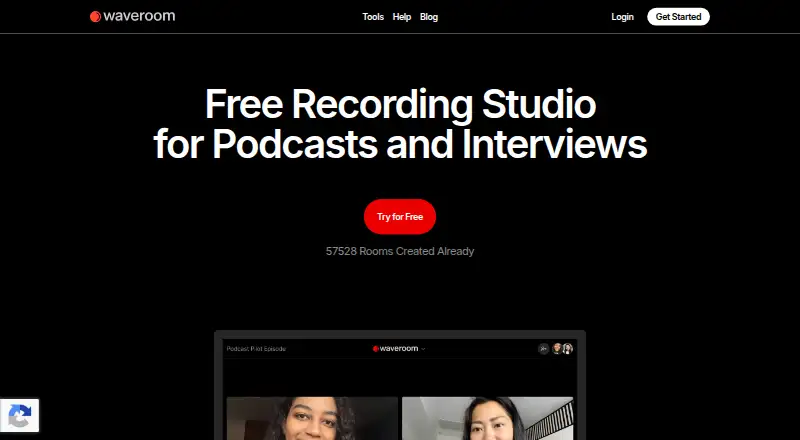This screenshot has width=800, height=440.
Task: Open the Tools menu item
Action: [x=373, y=17]
